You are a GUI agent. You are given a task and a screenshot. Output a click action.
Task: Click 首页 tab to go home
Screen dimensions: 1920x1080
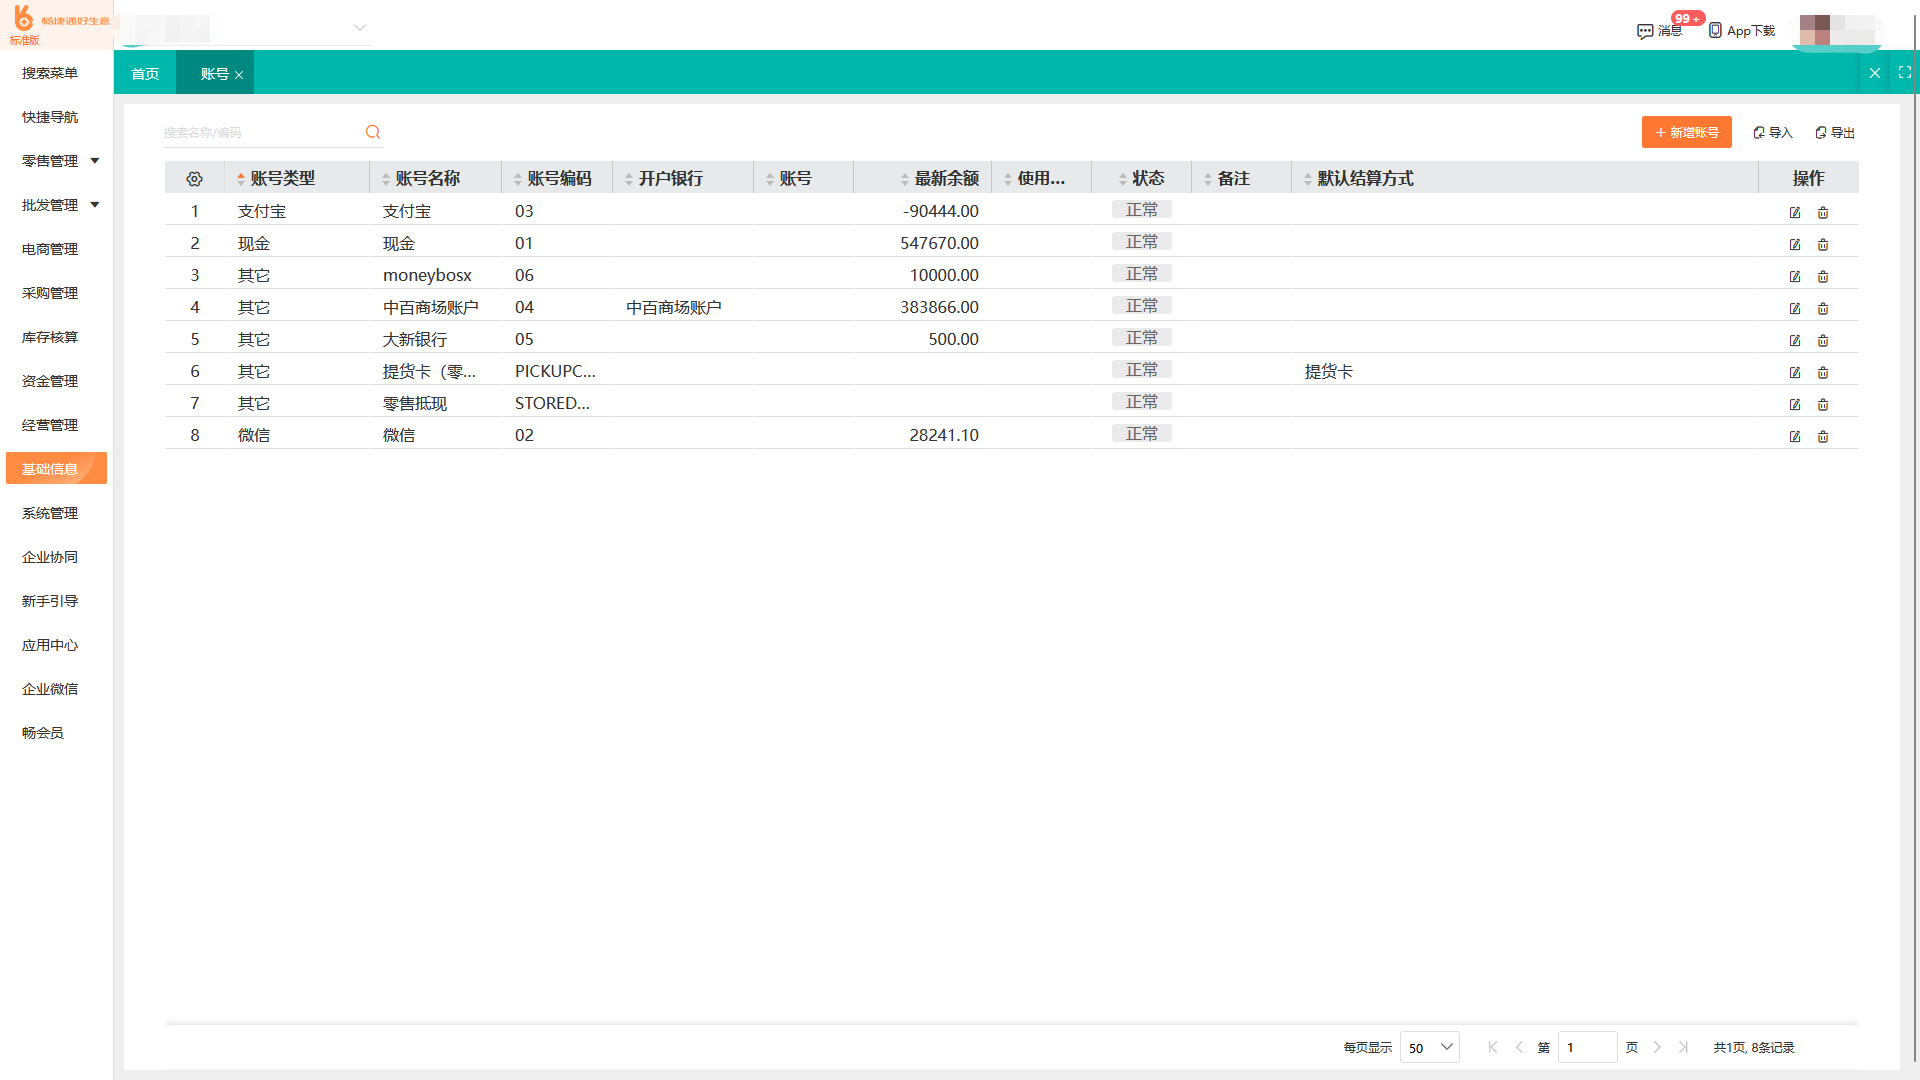(145, 73)
